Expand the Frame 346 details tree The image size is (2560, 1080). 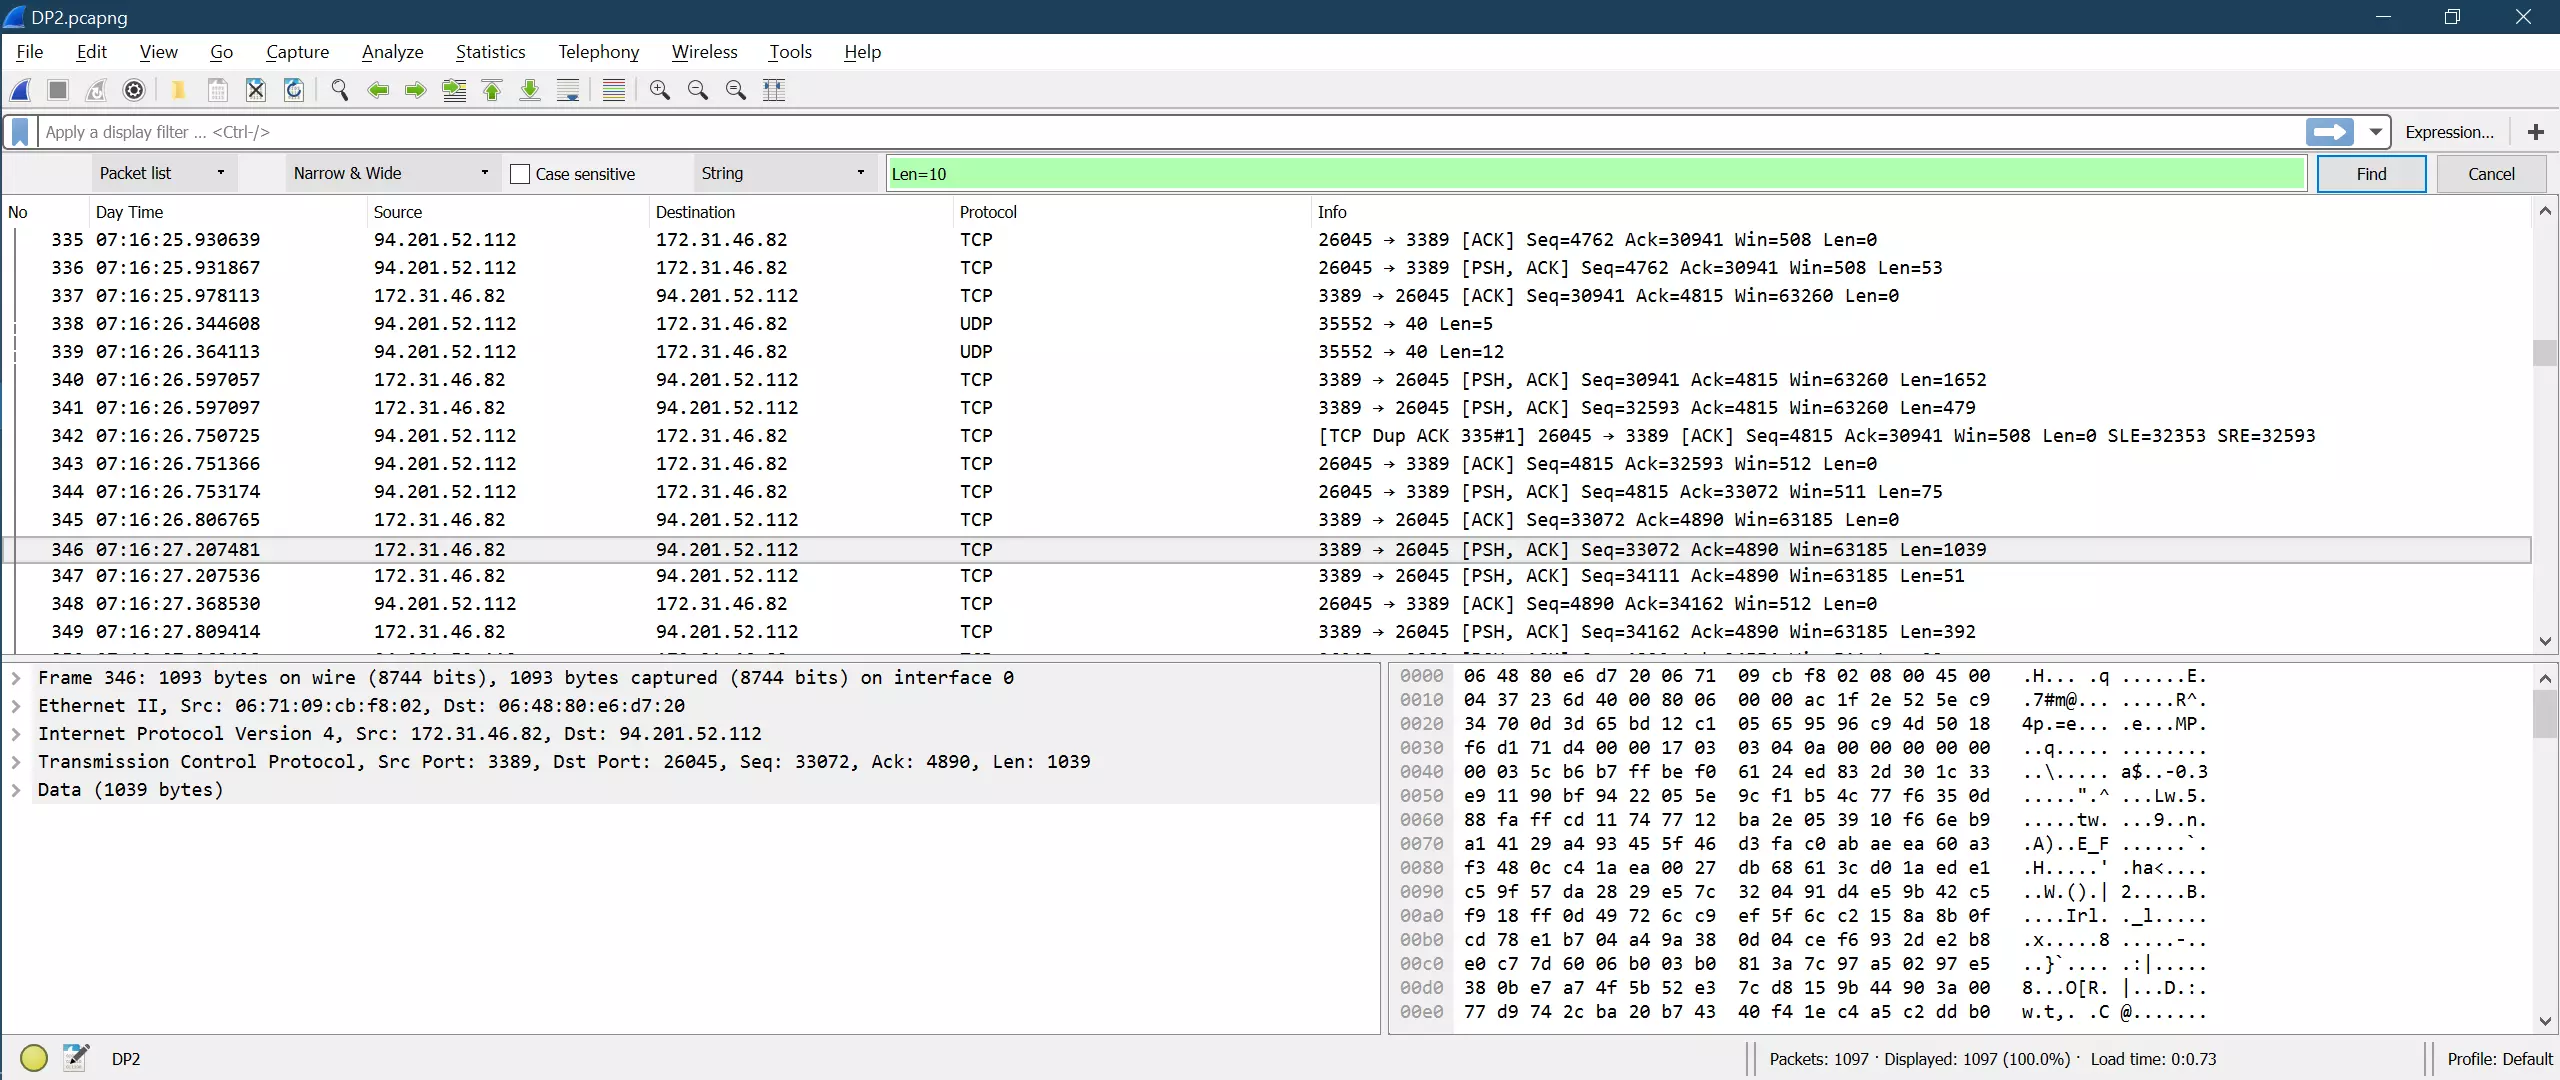pyautogui.click(x=16, y=677)
